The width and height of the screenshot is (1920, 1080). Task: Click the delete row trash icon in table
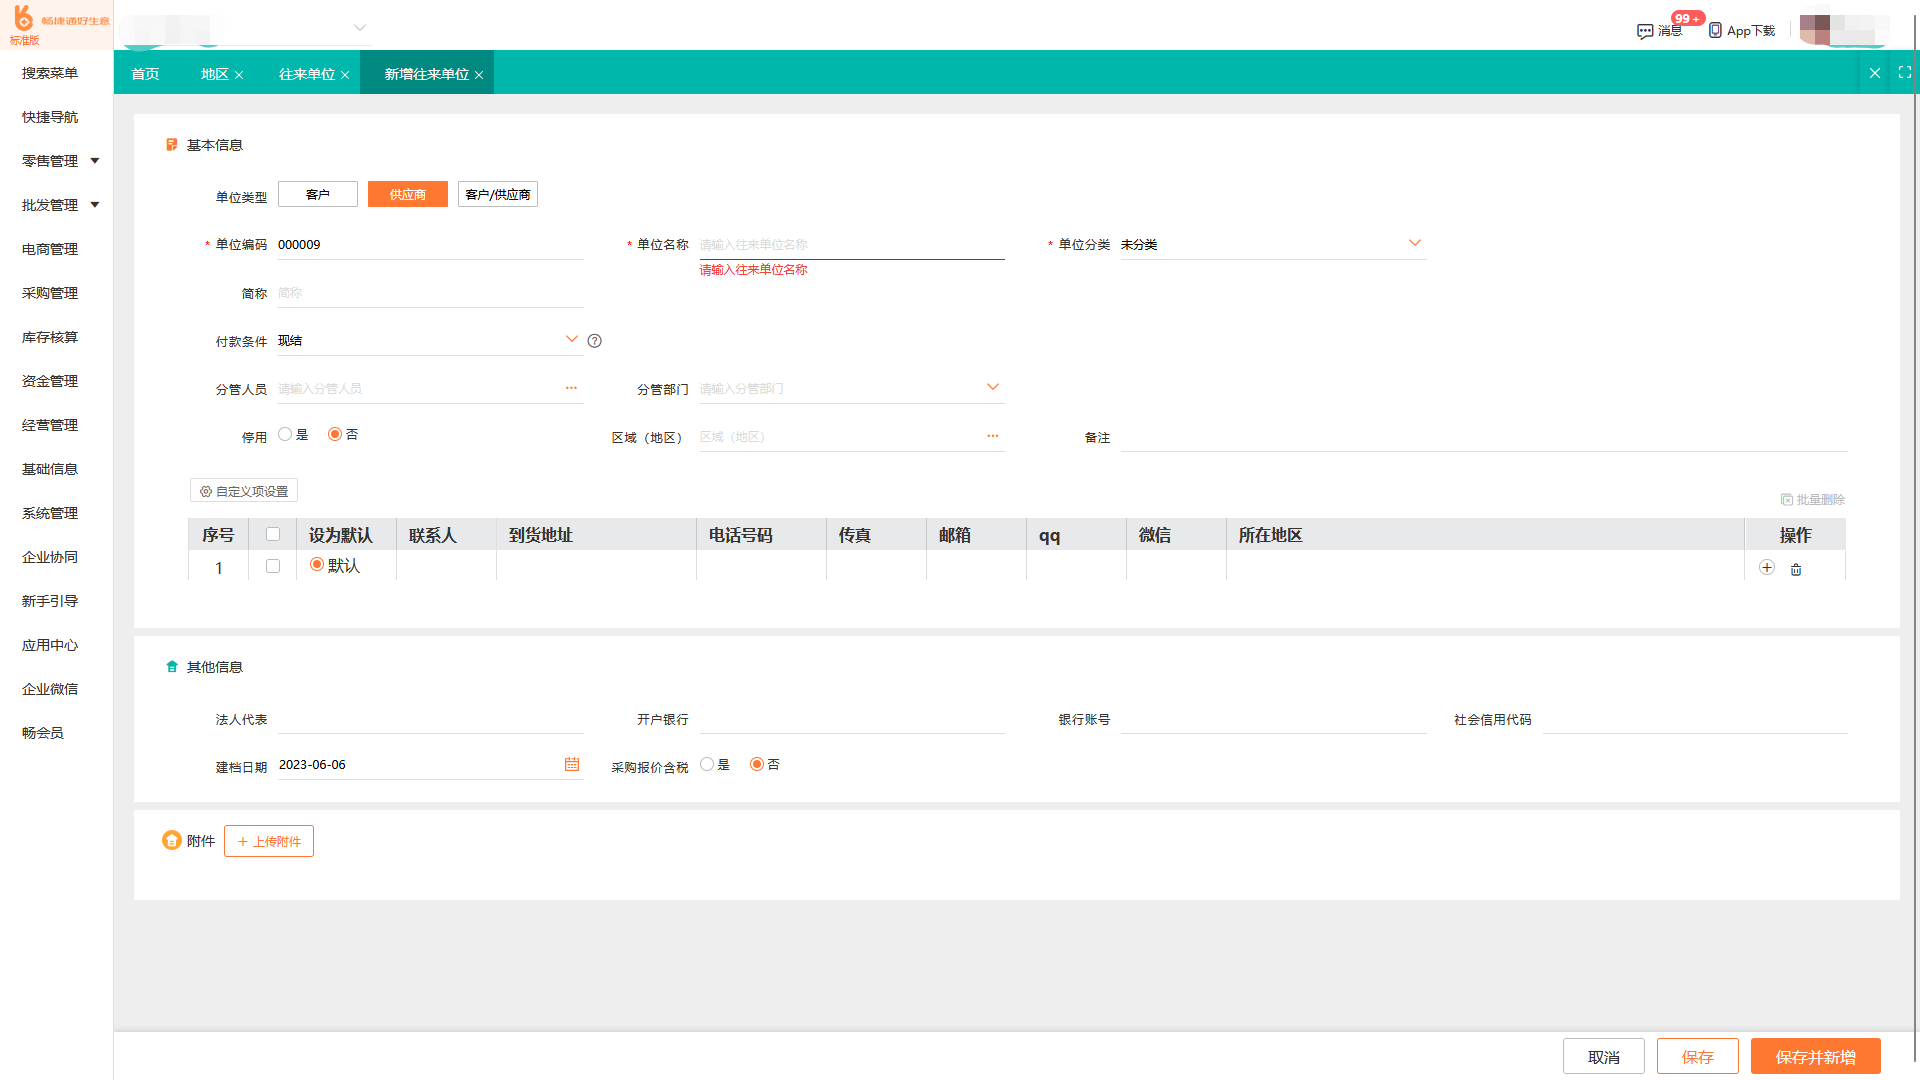(1796, 570)
